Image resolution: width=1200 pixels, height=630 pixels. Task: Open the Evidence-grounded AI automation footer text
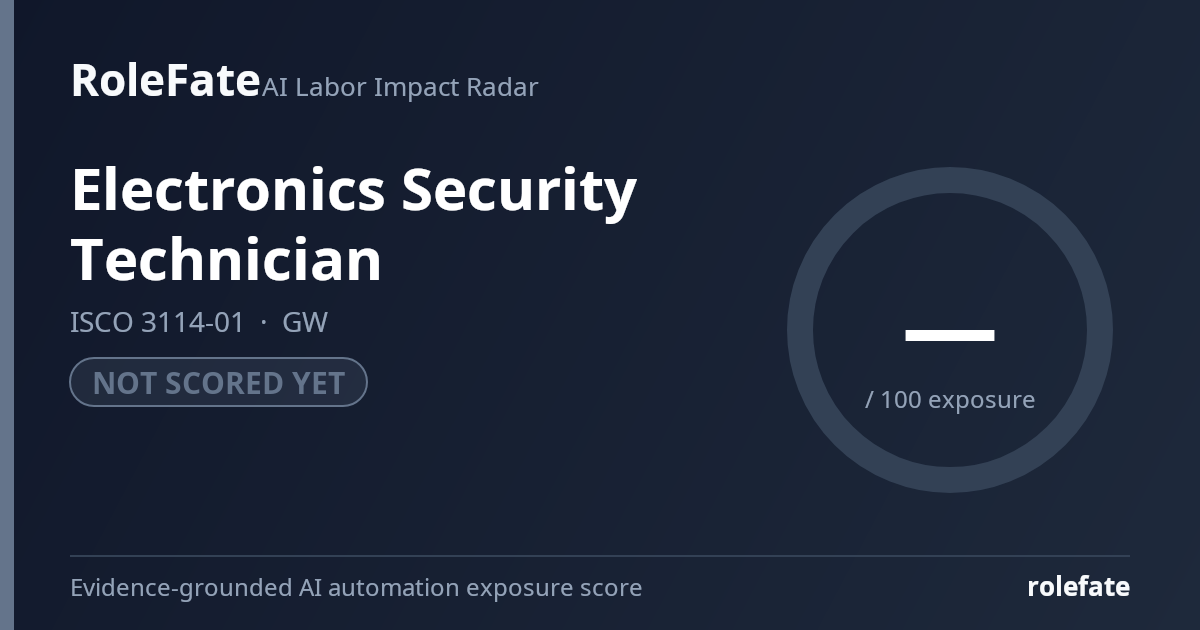click(x=356, y=587)
